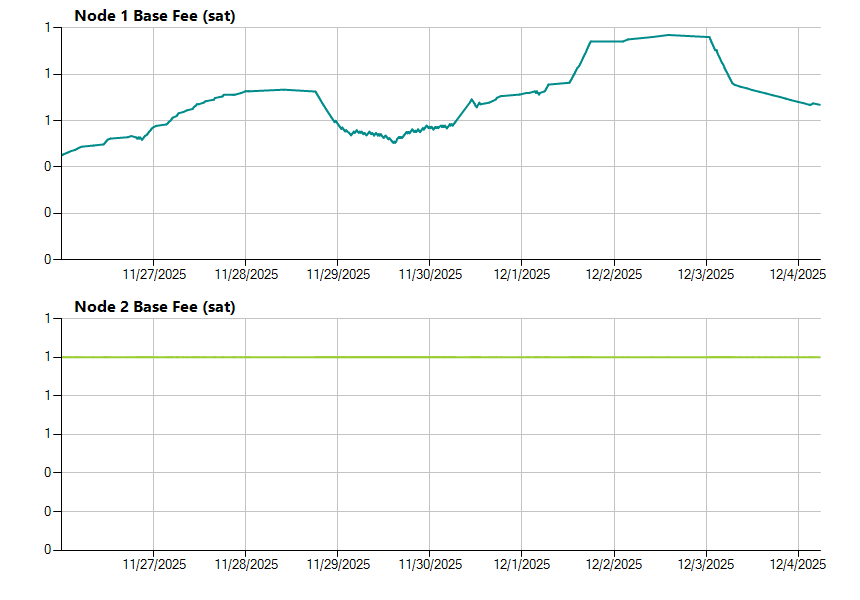The image size is (860, 600).
Task: Click 12/4/2025 date under Node 1 chart
Action: 798,274
